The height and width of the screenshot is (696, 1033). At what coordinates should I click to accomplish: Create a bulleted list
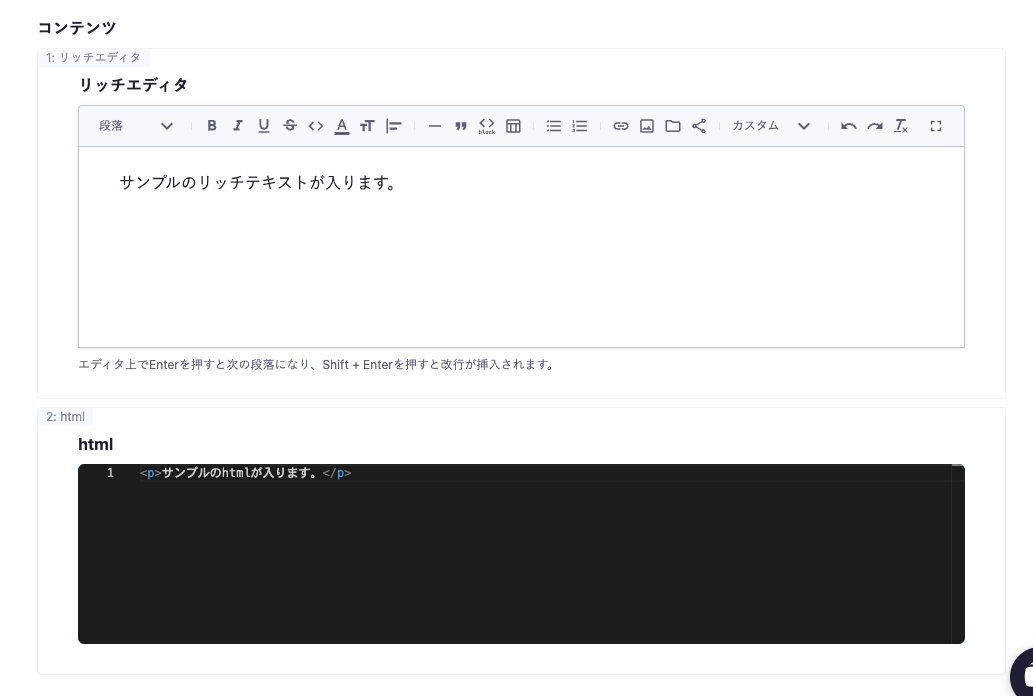tap(554, 126)
